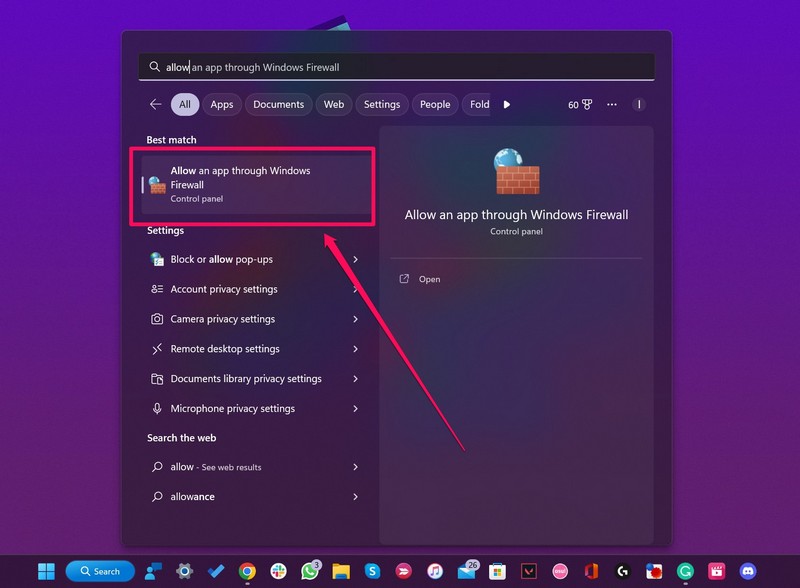Screen dimensions: 800x588
Task: Open File Explorer from the taskbar
Action: [x=341, y=571]
